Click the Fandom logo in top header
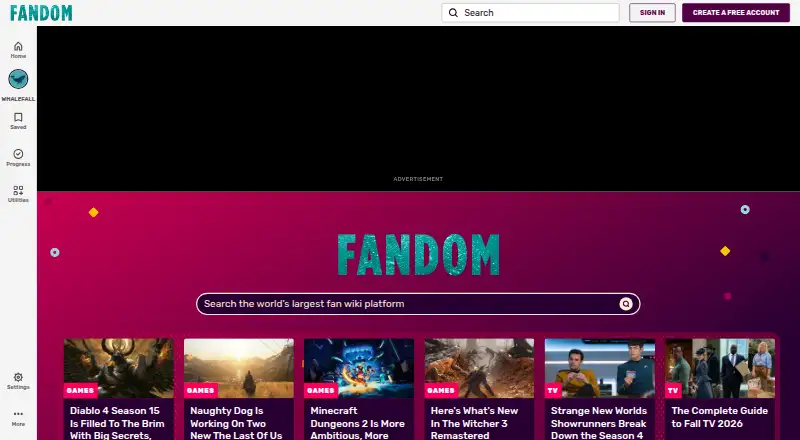Viewport: 800px width, 440px height. (41, 13)
